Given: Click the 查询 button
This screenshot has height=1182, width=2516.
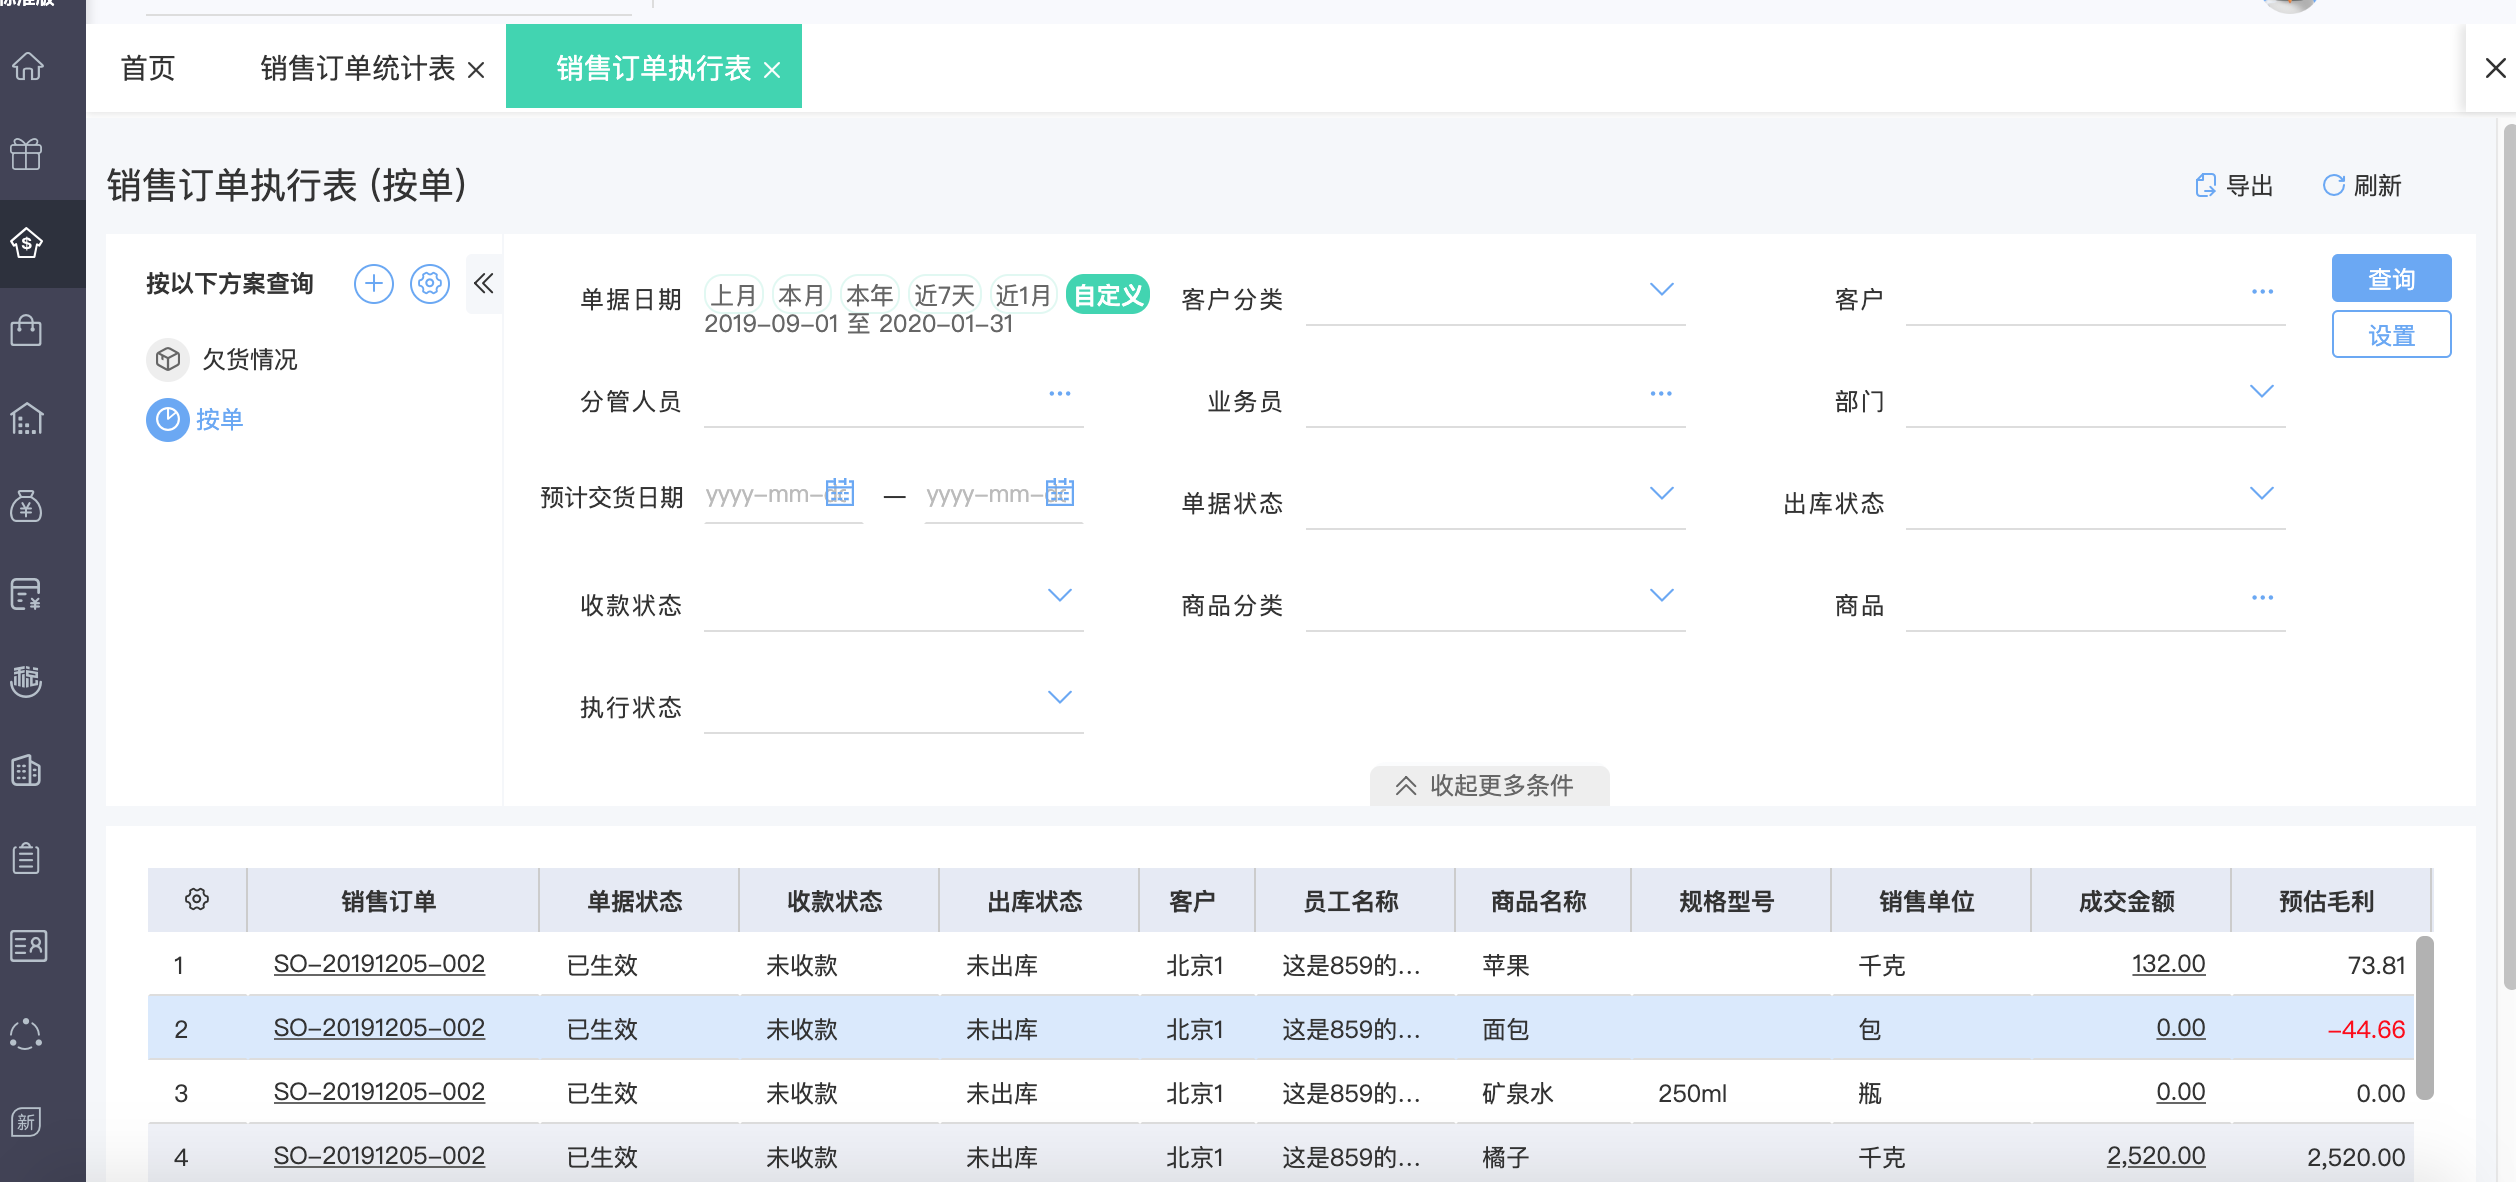Looking at the screenshot, I should 2392,279.
